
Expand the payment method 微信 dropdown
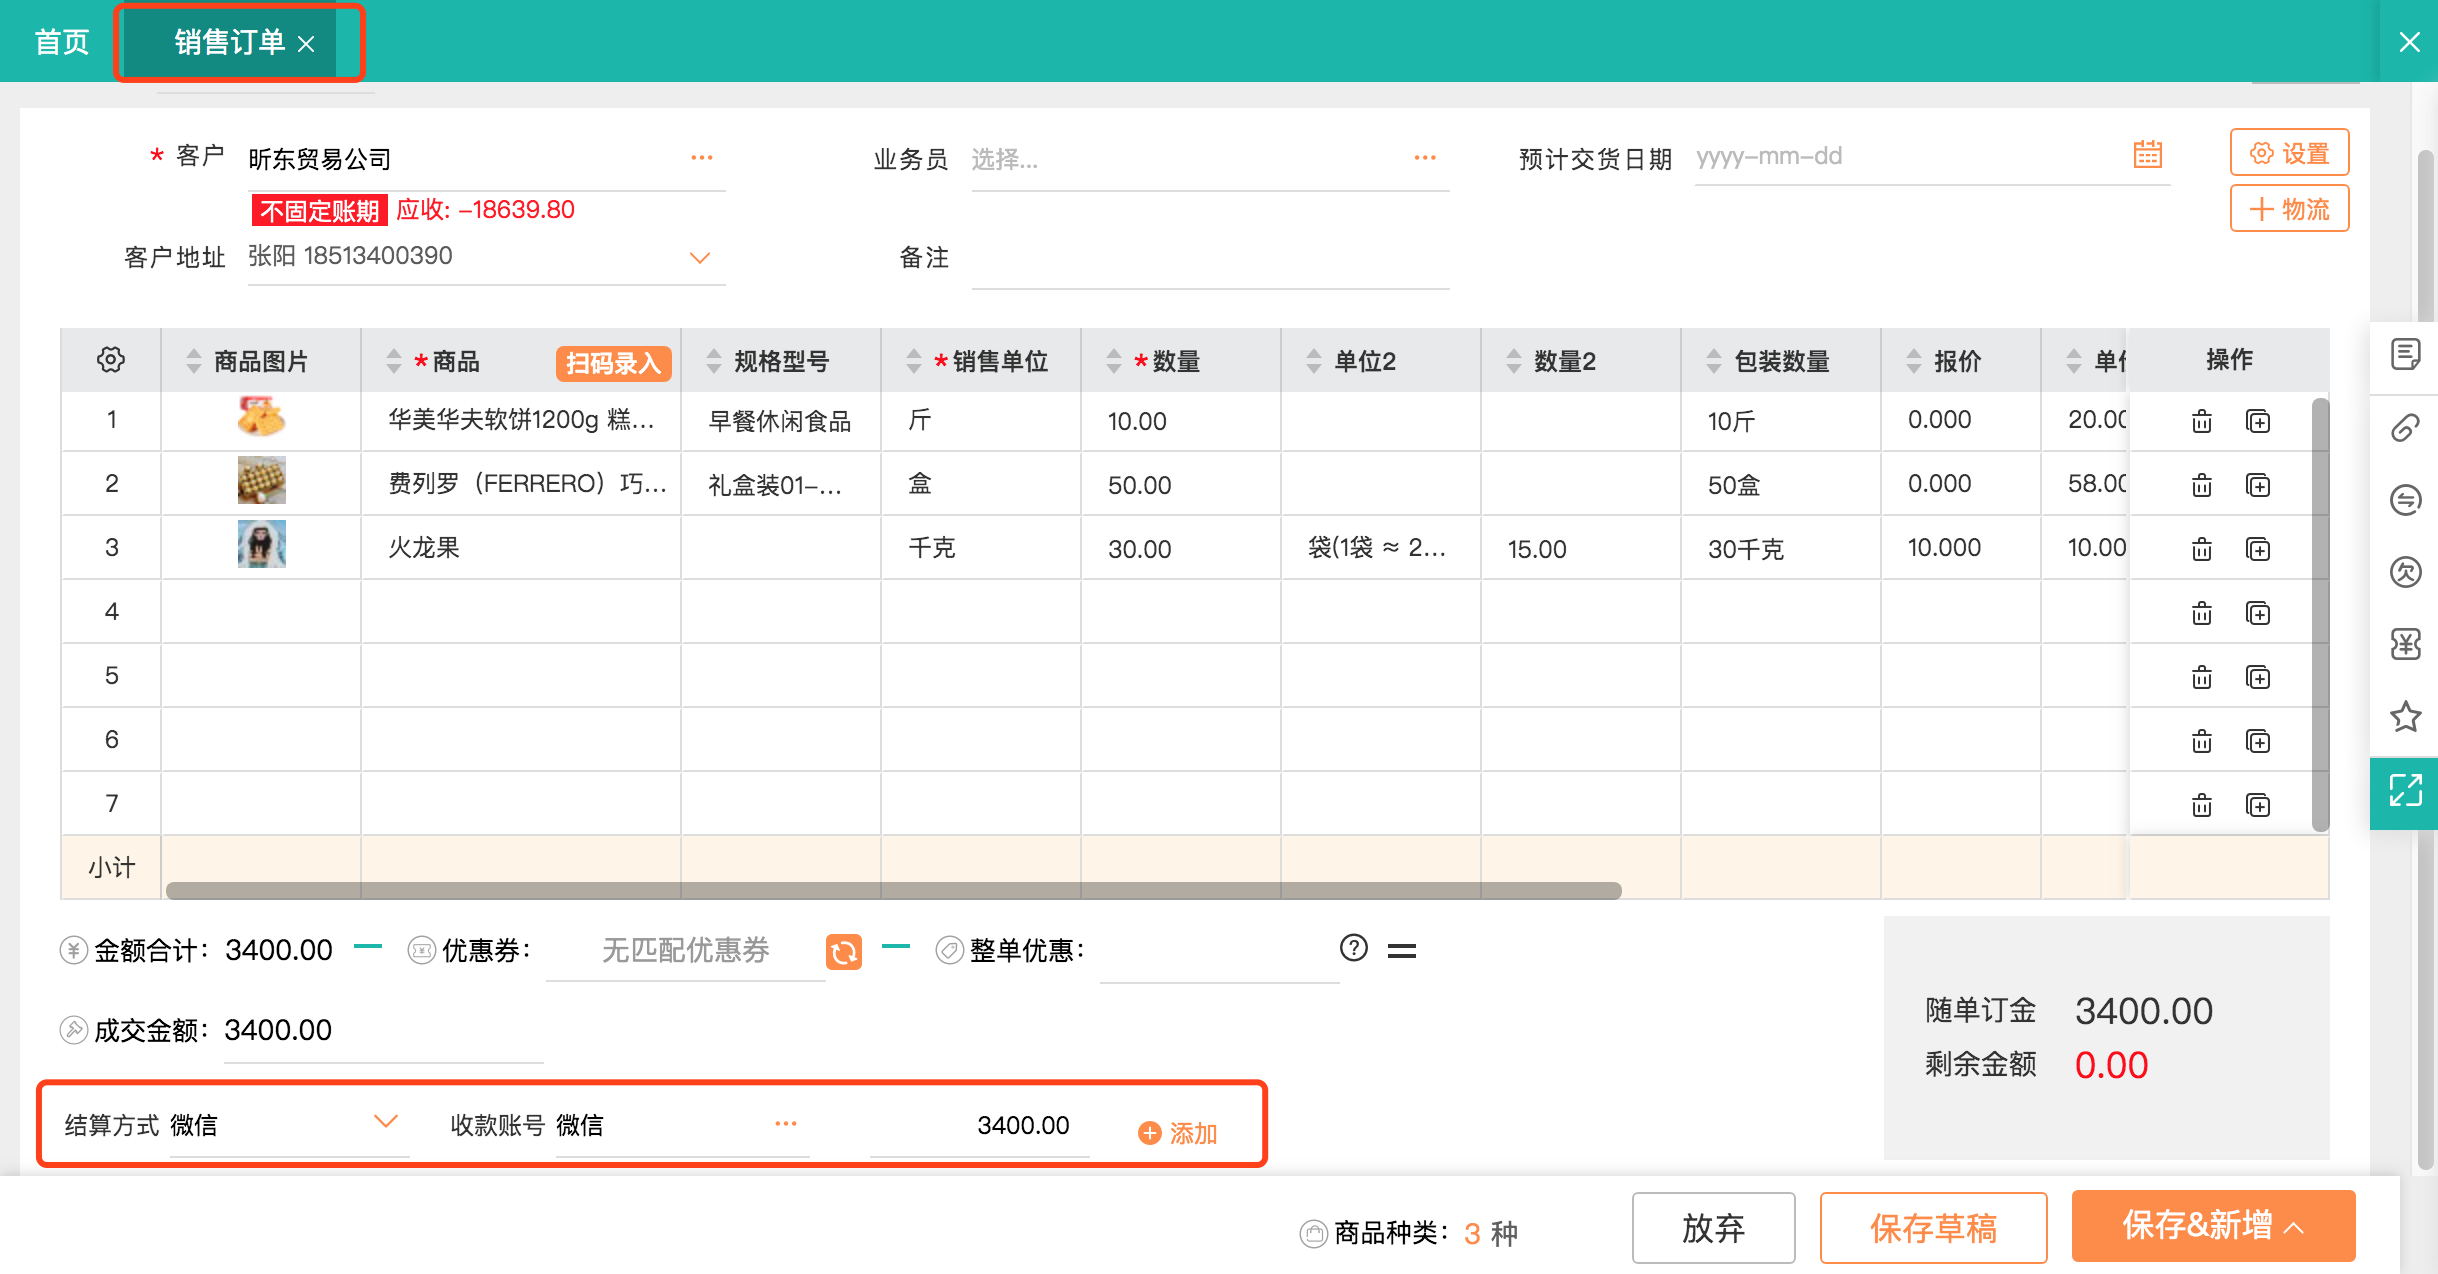[x=382, y=1126]
